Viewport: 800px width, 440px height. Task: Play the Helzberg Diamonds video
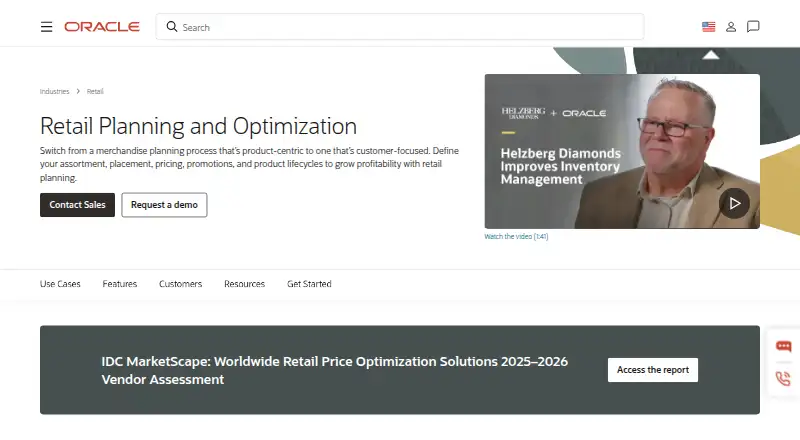[x=734, y=203]
